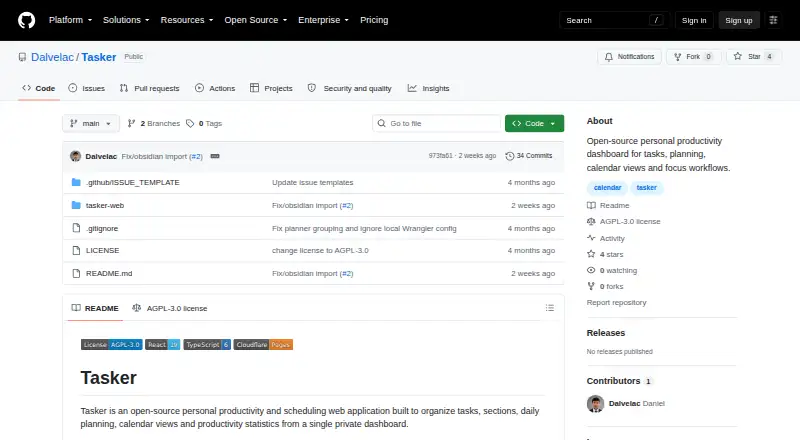
Task: Click the tasker-web folder icon
Action: [76, 205]
